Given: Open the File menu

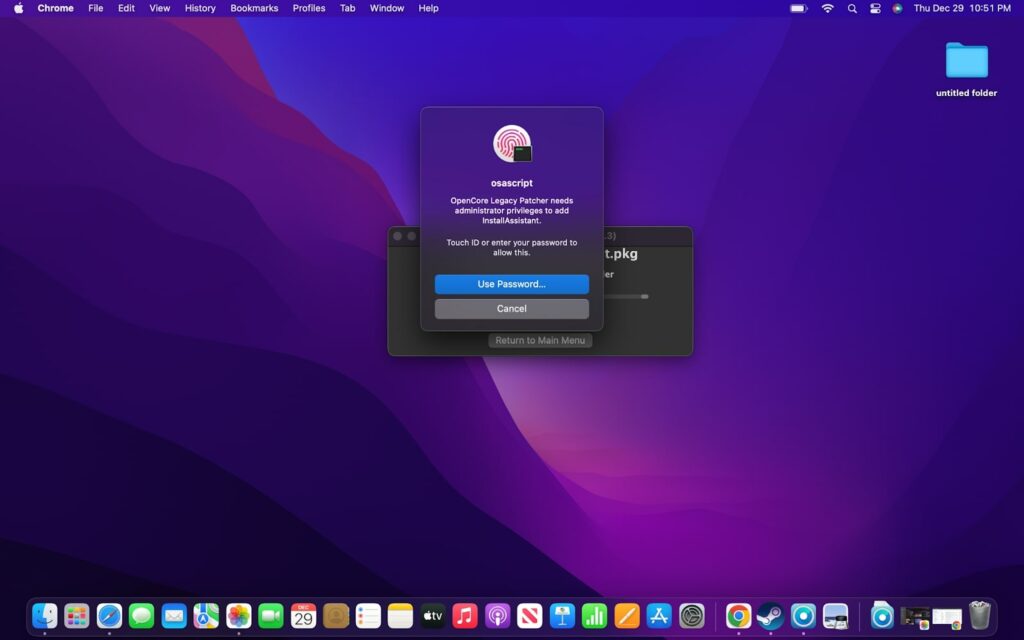Looking at the screenshot, I should tap(95, 8).
